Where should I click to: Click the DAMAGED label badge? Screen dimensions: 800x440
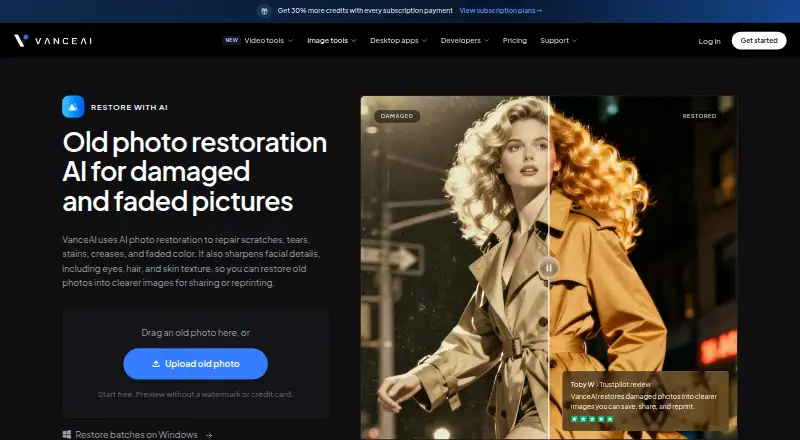coord(397,116)
